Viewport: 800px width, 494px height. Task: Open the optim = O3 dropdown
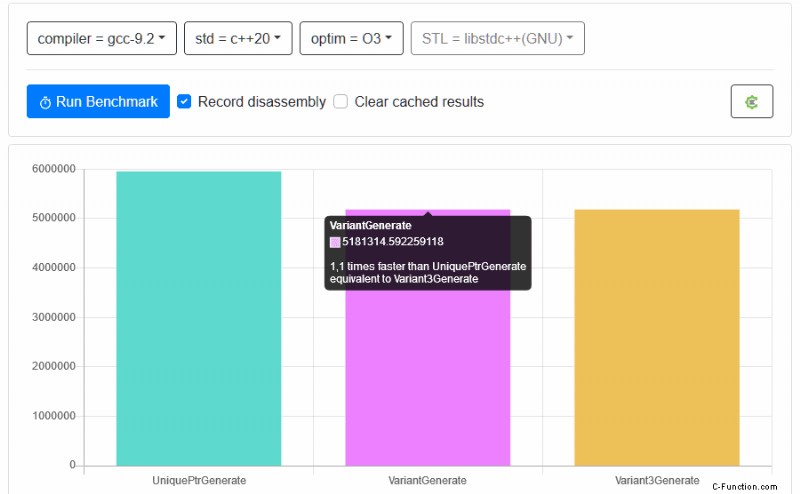351,39
